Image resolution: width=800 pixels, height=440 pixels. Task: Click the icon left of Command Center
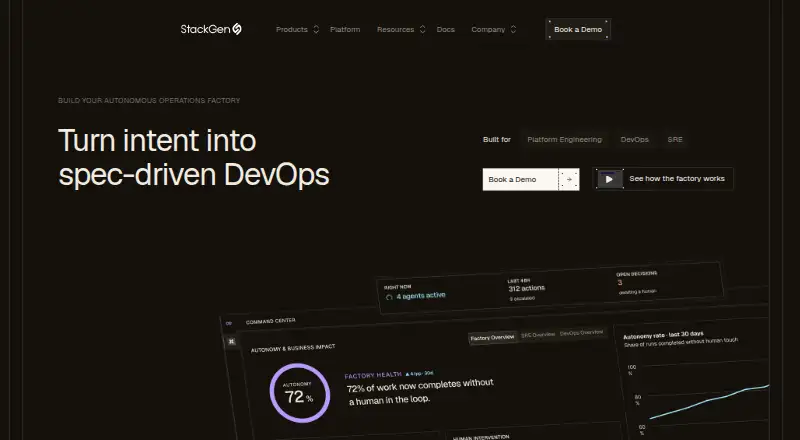(x=229, y=323)
